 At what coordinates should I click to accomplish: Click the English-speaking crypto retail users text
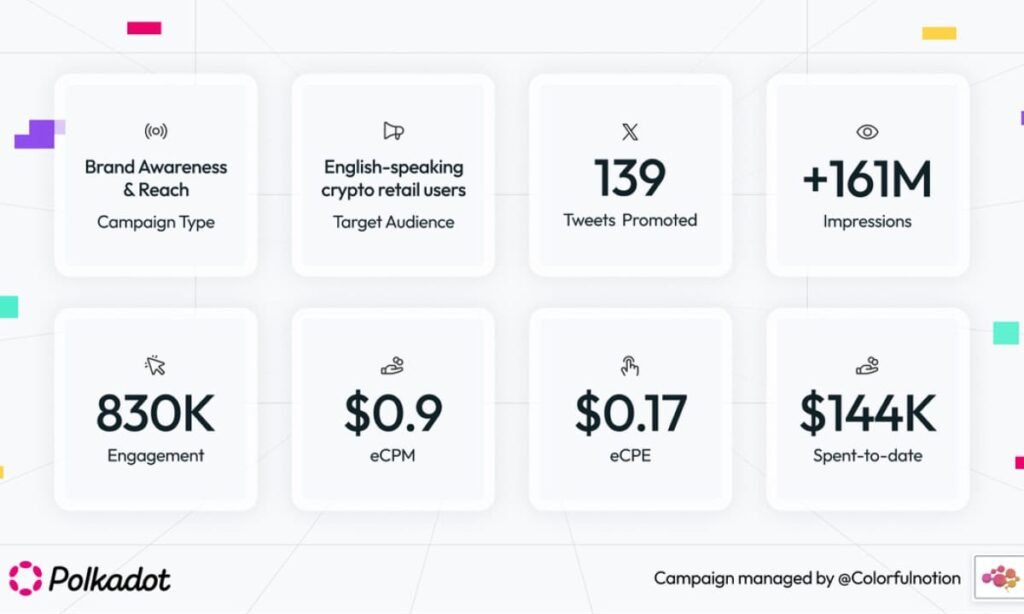pyautogui.click(x=393, y=178)
